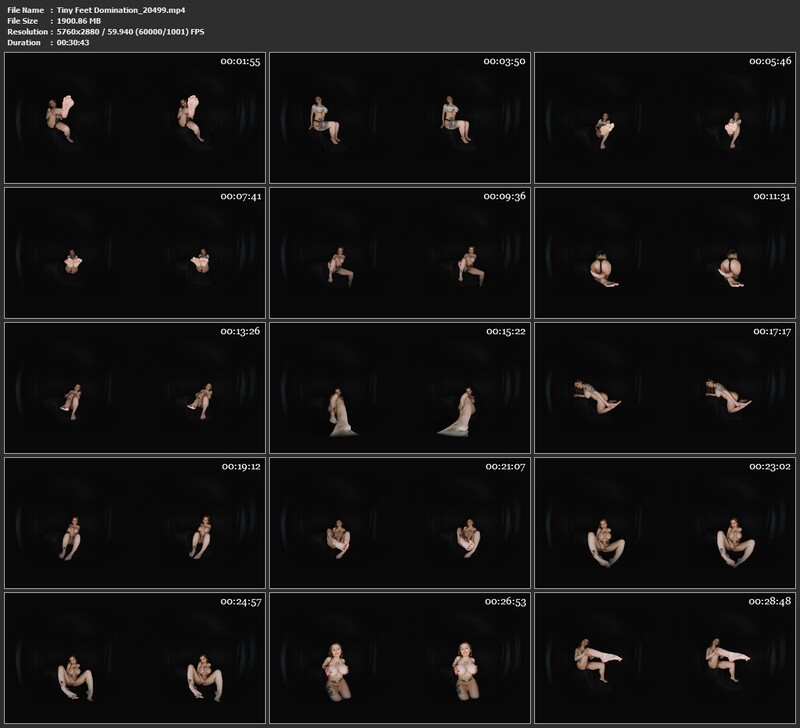Select the frame at 00:03:50
Screen dimensions: 800x728
400,118
